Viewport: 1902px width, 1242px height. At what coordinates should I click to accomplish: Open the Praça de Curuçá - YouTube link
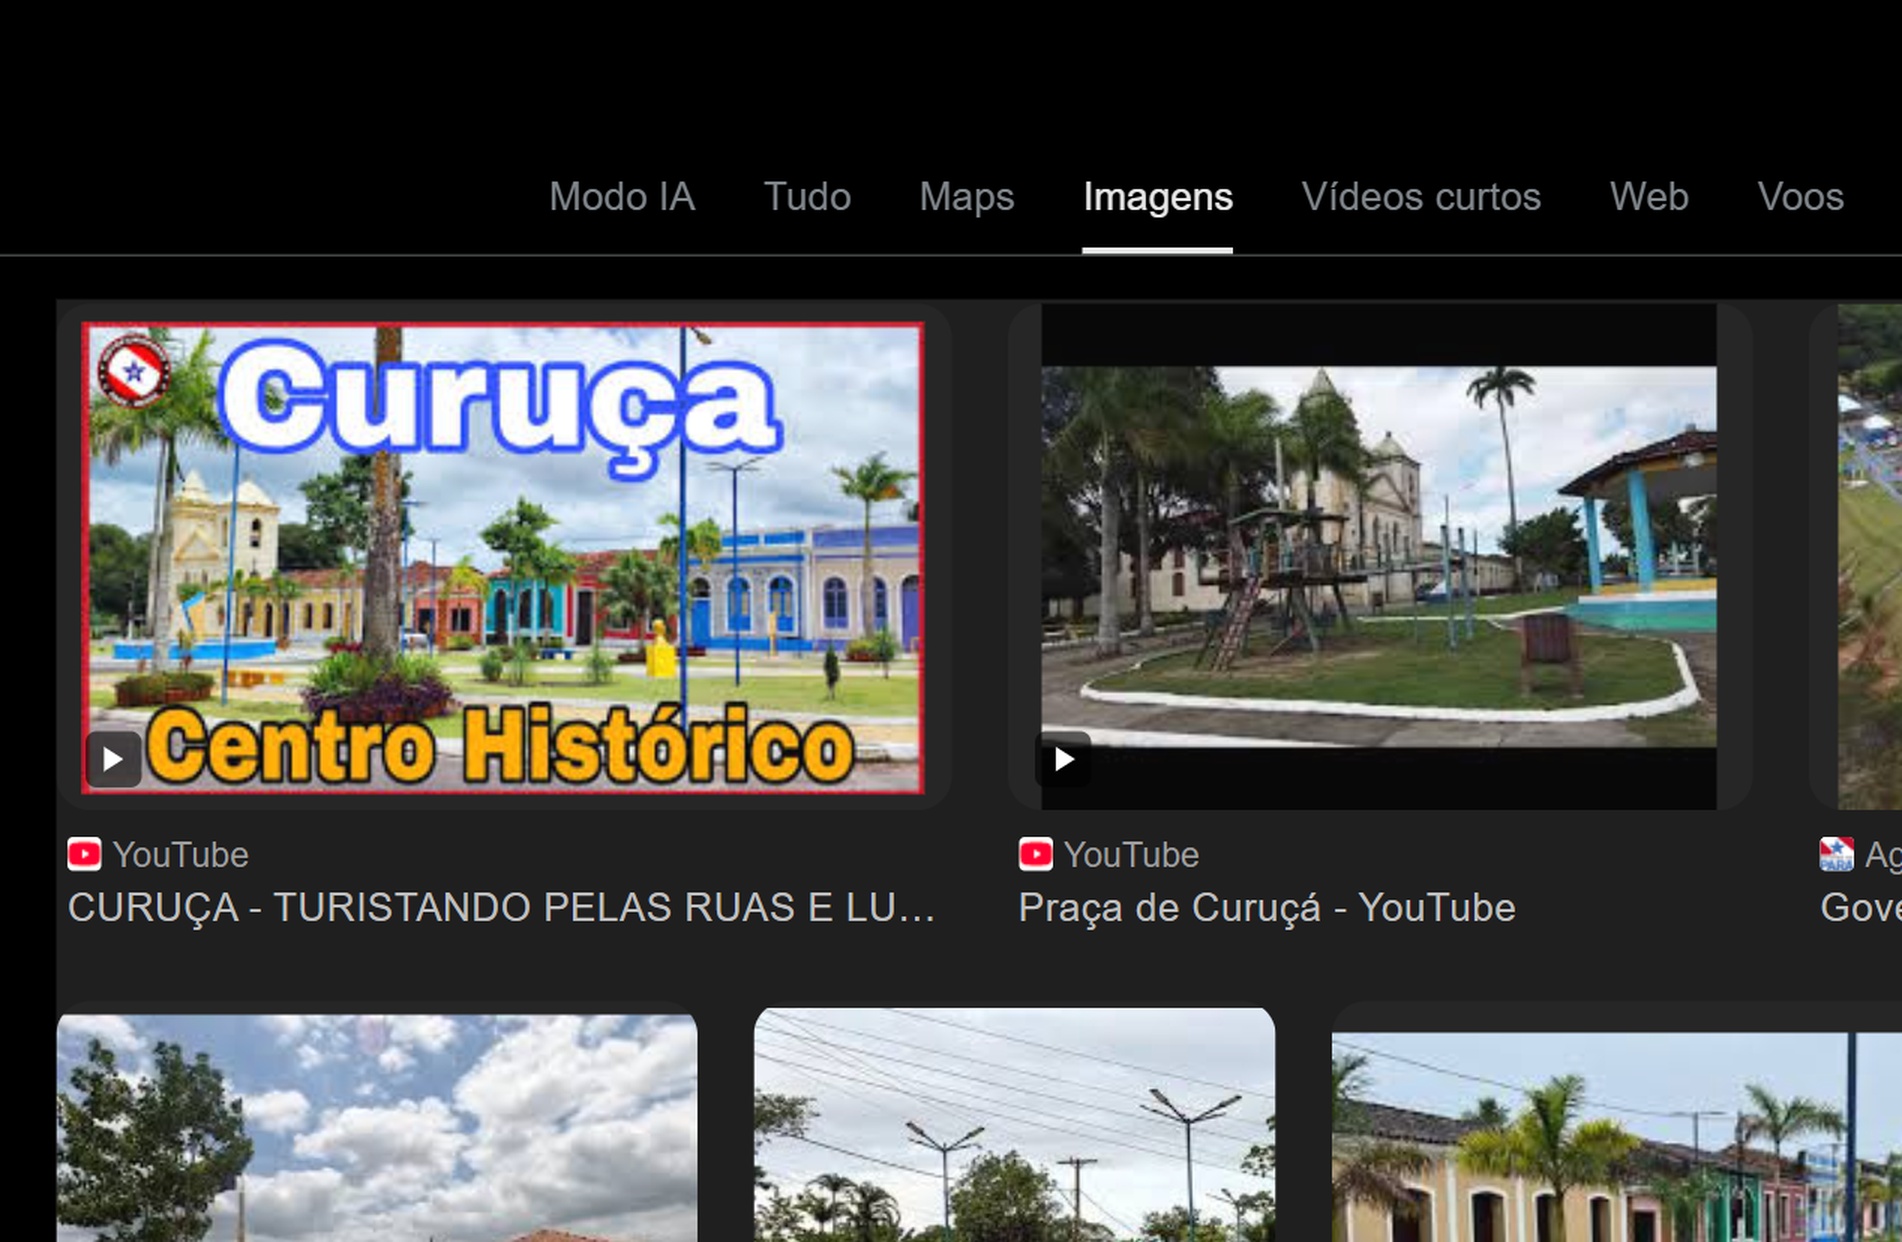(1266, 908)
